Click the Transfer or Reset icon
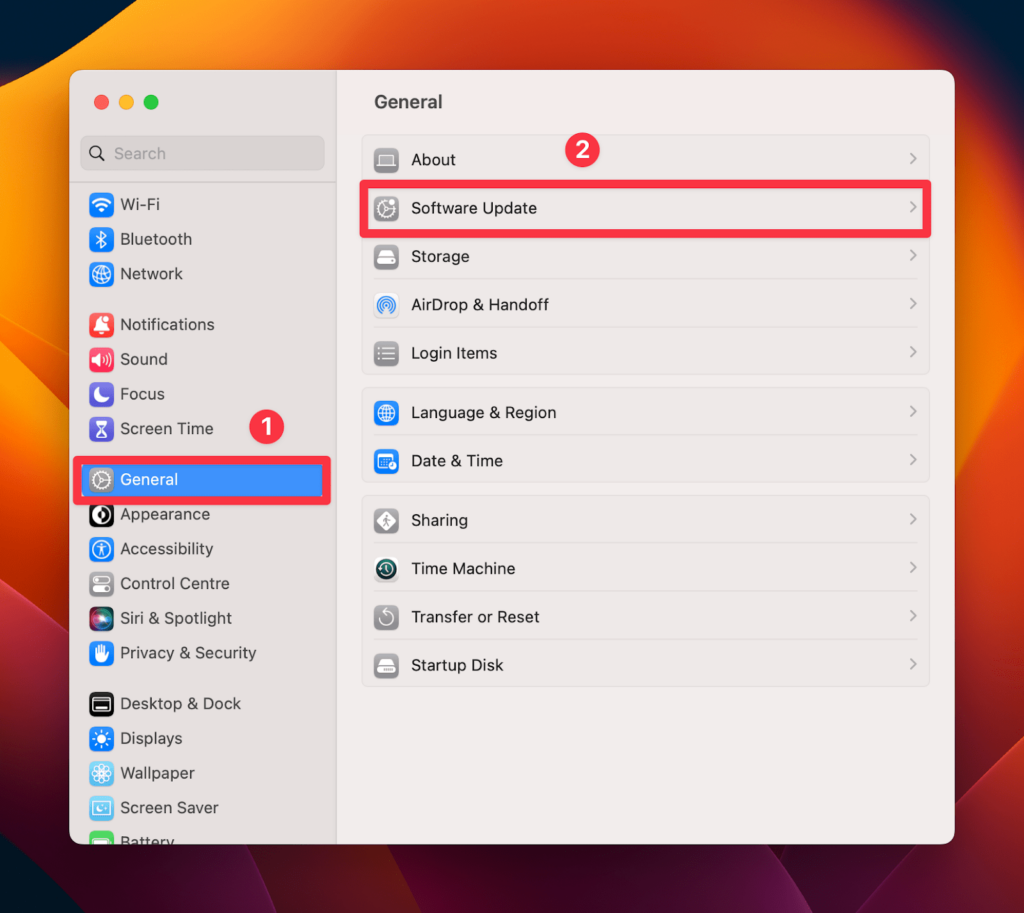Screen dimensions: 1024x913 click(387, 617)
